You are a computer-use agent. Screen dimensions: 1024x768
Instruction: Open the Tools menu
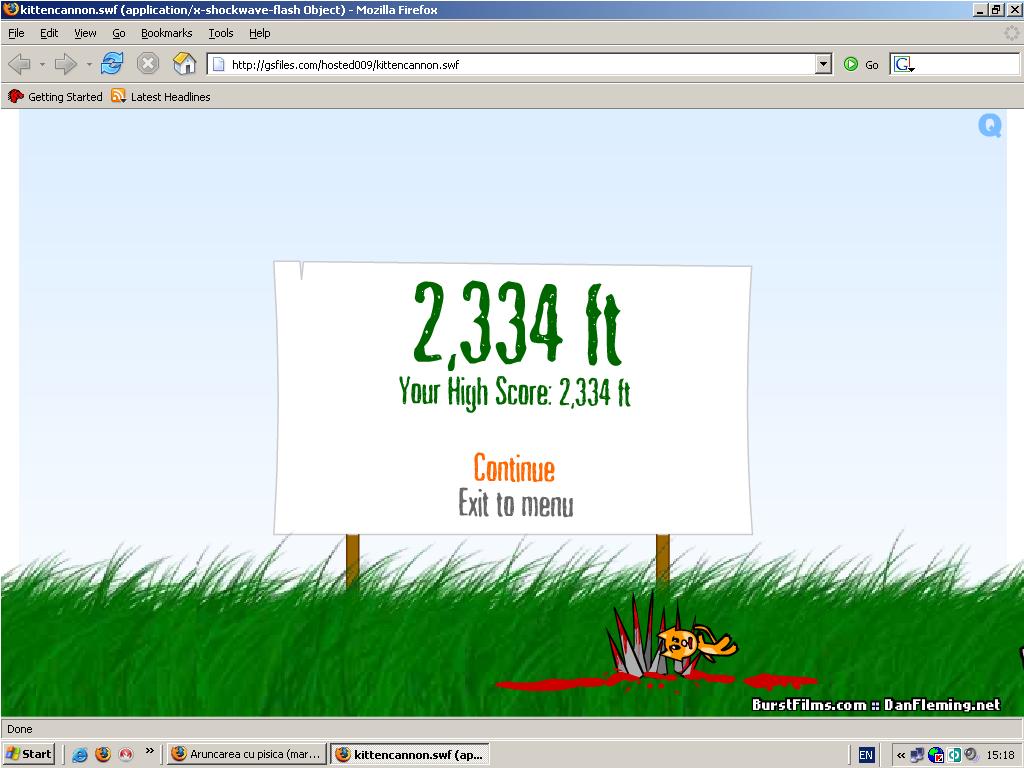click(220, 33)
